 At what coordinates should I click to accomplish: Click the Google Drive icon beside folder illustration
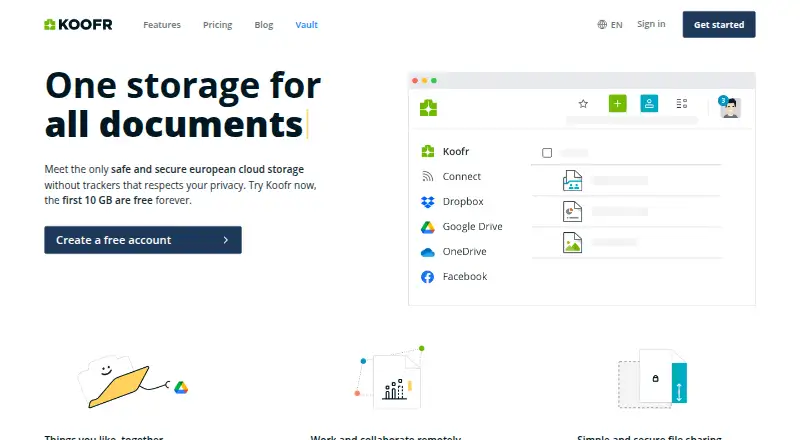tap(181, 387)
